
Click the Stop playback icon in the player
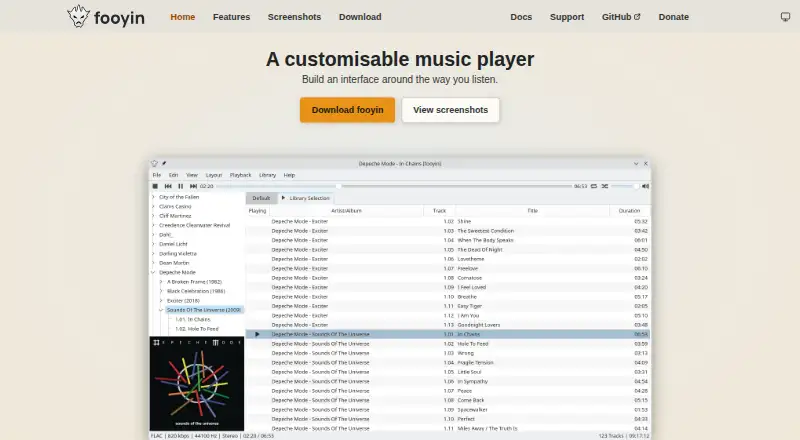coord(155,186)
